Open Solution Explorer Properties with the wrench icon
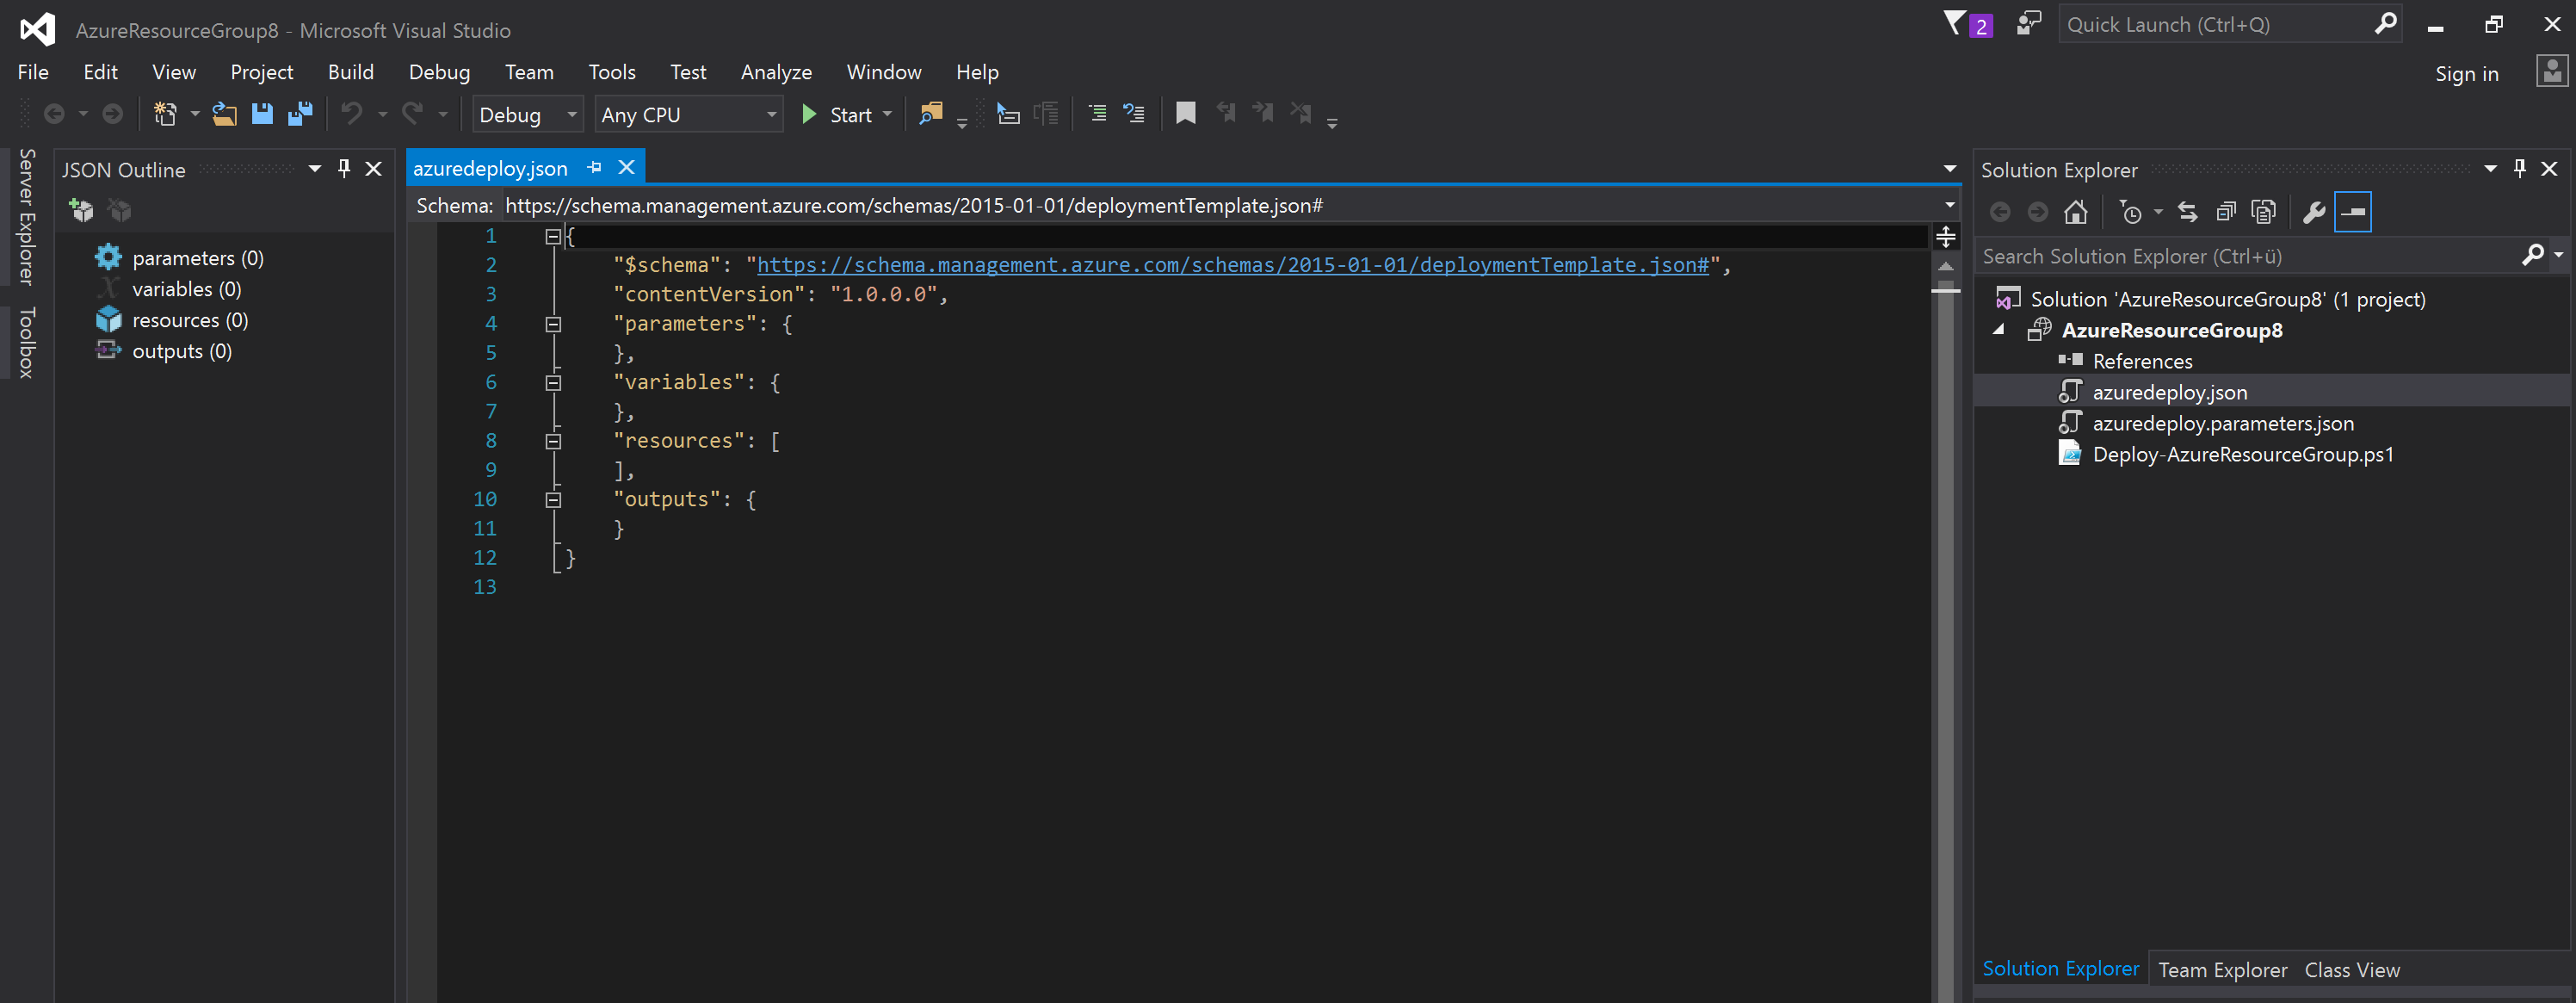 [2313, 211]
